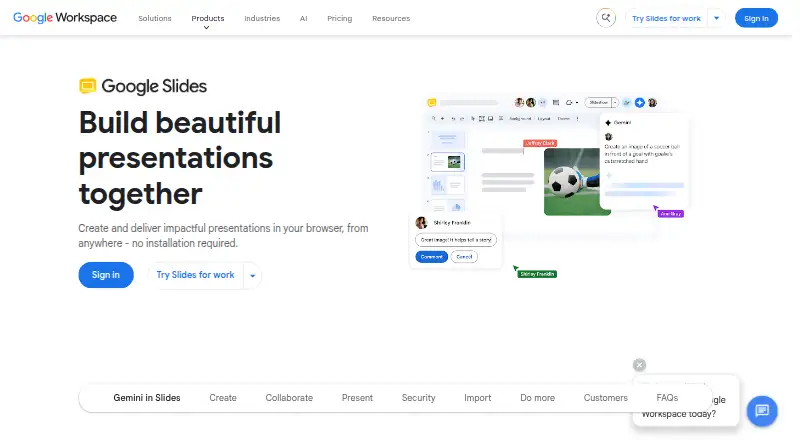Open the Products menu

(x=208, y=18)
